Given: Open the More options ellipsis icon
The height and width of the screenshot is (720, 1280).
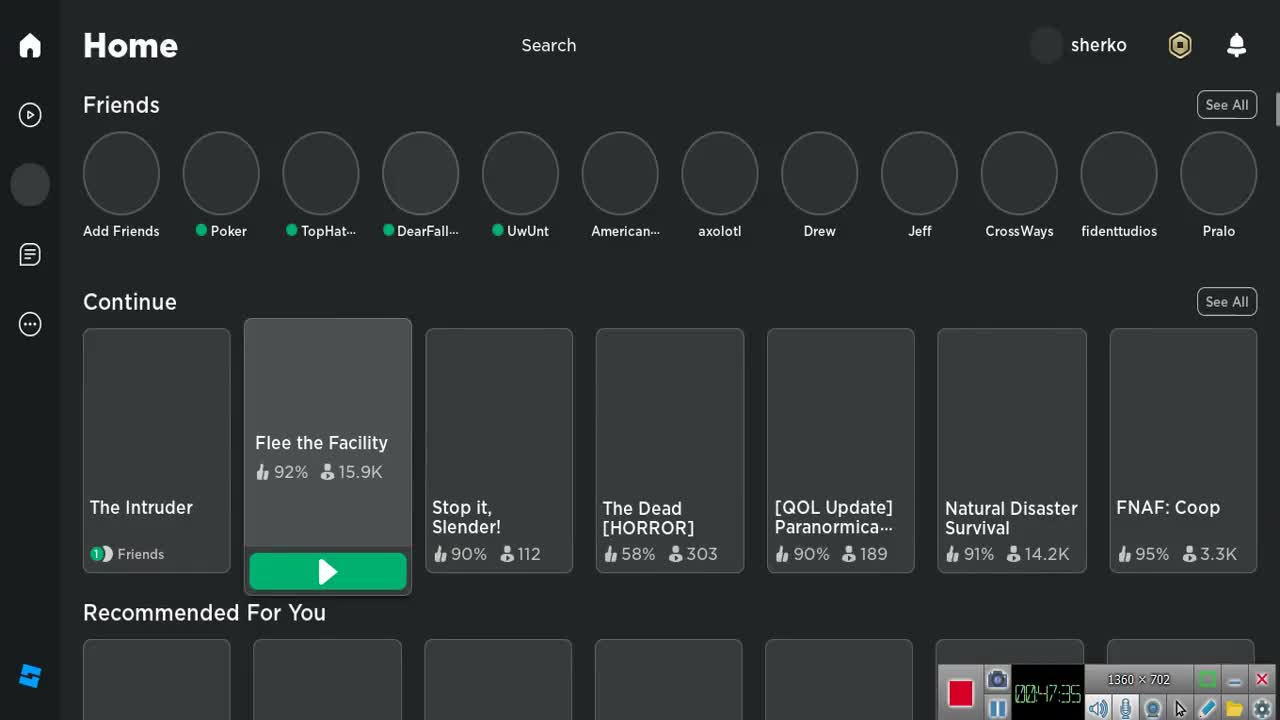Looking at the screenshot, I should [30, 324].
